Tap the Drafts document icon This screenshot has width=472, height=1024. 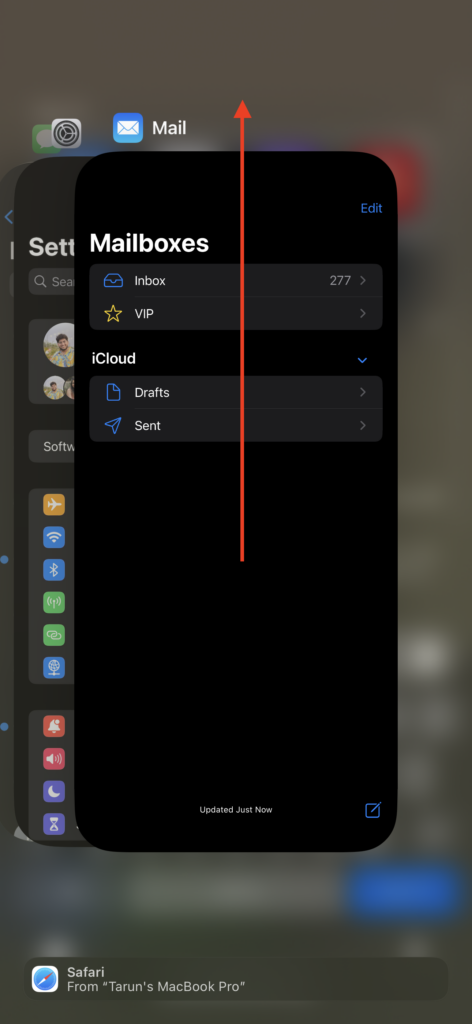coord(113,392)
